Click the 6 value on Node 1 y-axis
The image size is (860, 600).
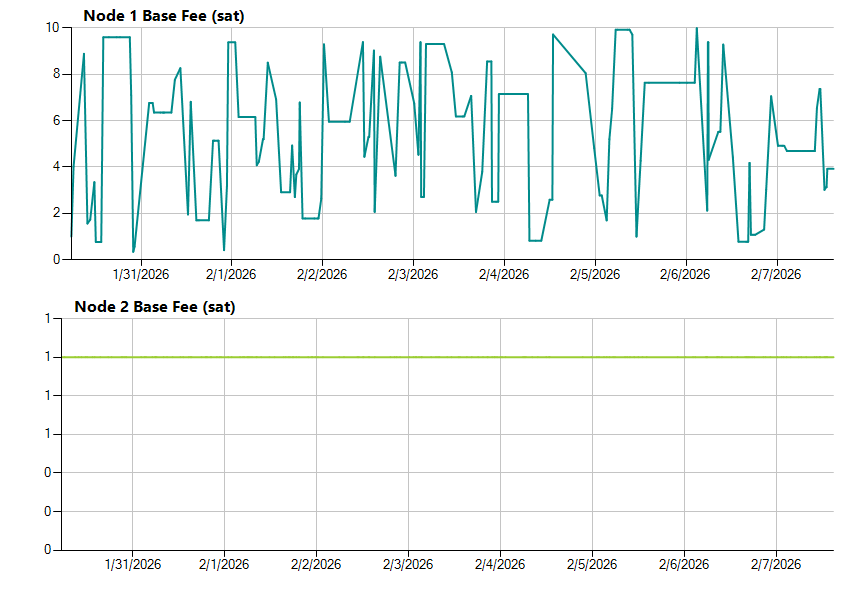click(56, 120)
